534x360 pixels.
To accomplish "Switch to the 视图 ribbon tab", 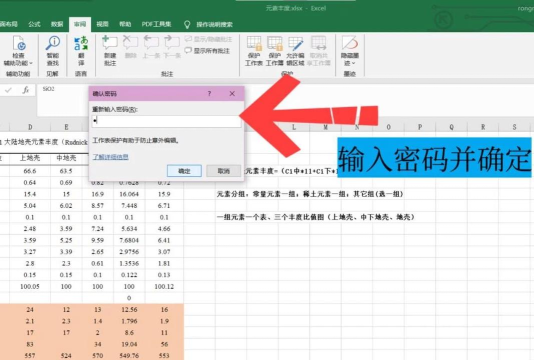I will click(x=102, y=24).
